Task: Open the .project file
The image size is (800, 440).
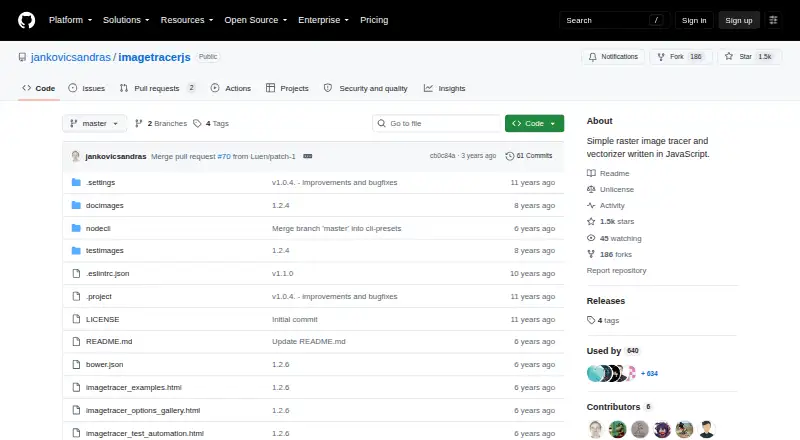Action: coord(99,297)
